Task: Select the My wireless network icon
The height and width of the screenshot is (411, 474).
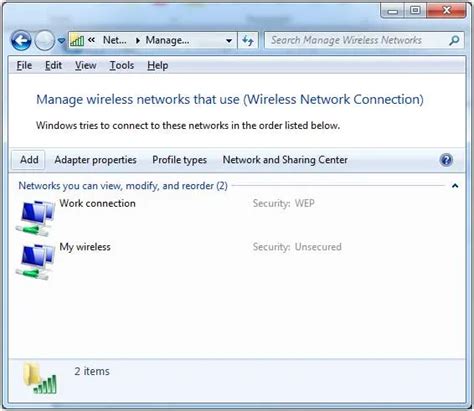Action: click(x=35, y=262)
